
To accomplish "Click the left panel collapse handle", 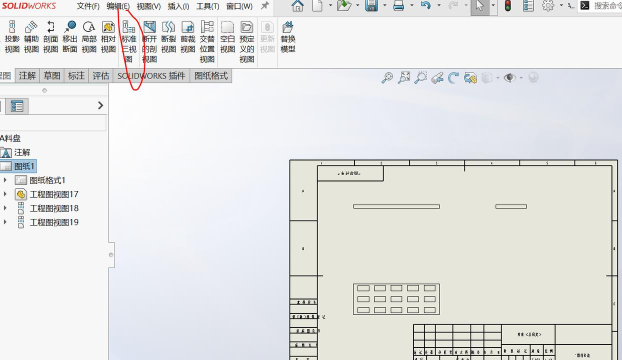I will [111, 255].
